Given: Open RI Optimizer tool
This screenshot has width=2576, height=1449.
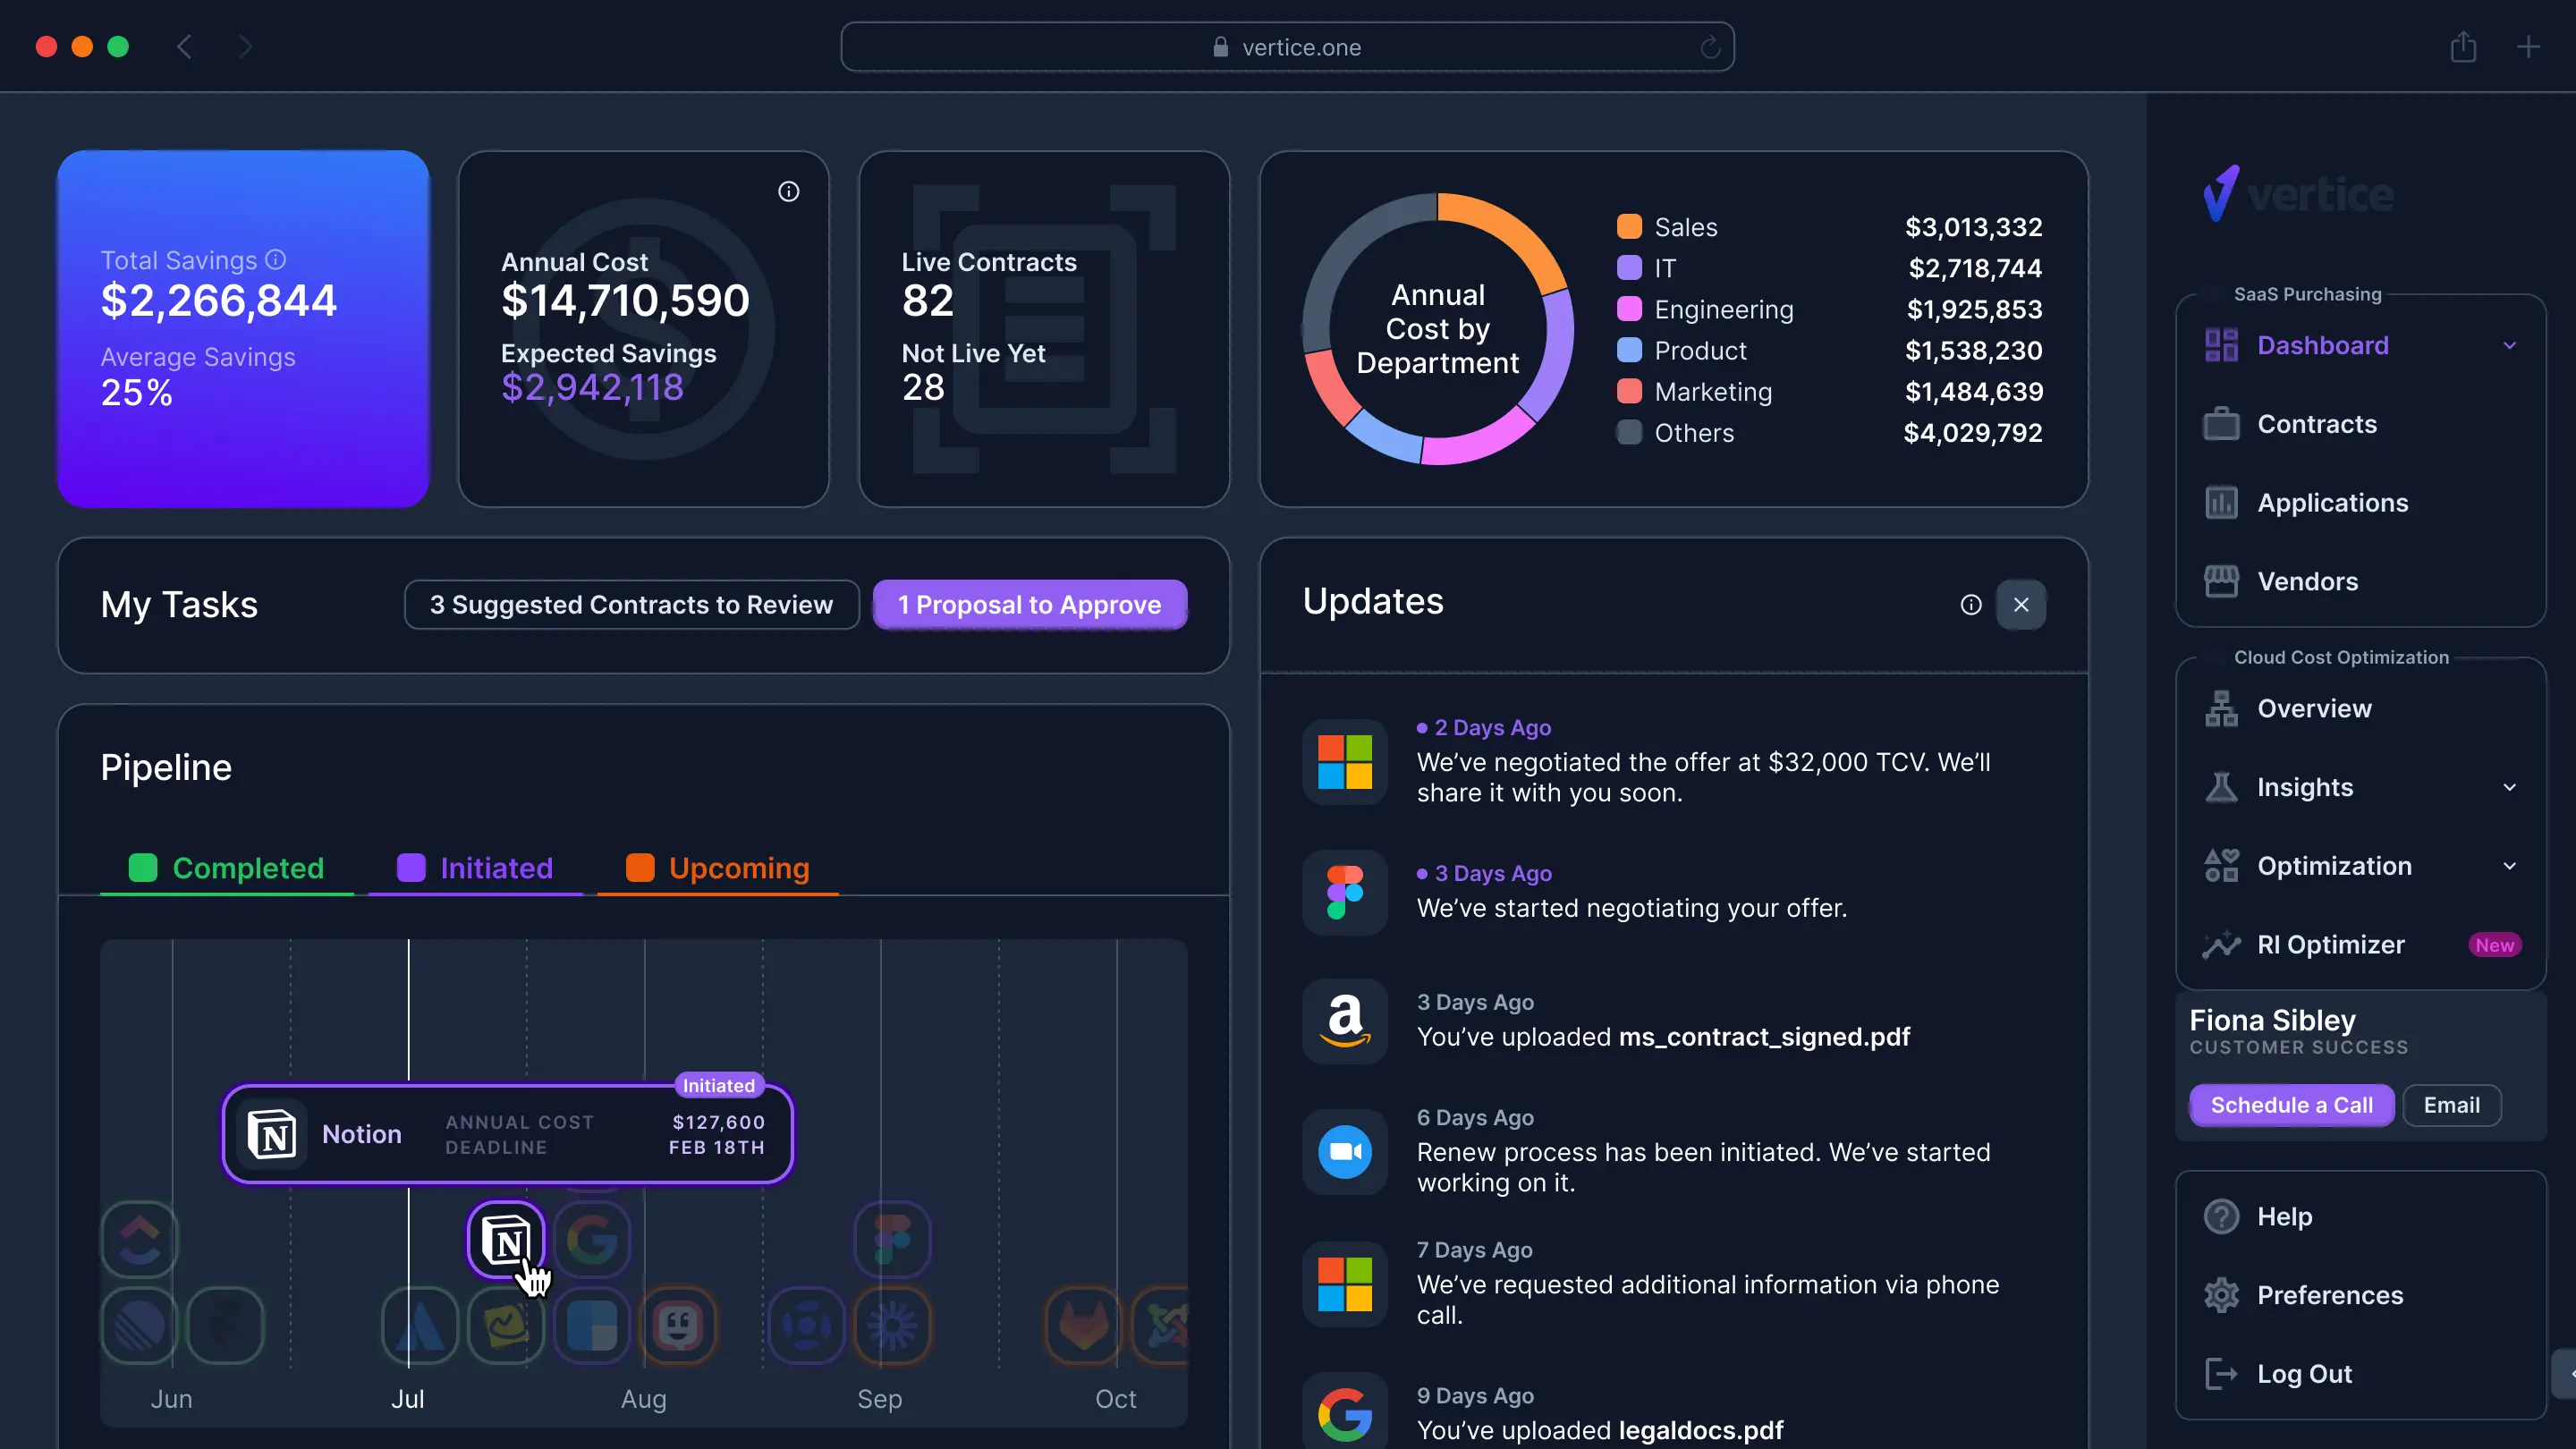Looking at the screenshot, I should [2330, 943].
